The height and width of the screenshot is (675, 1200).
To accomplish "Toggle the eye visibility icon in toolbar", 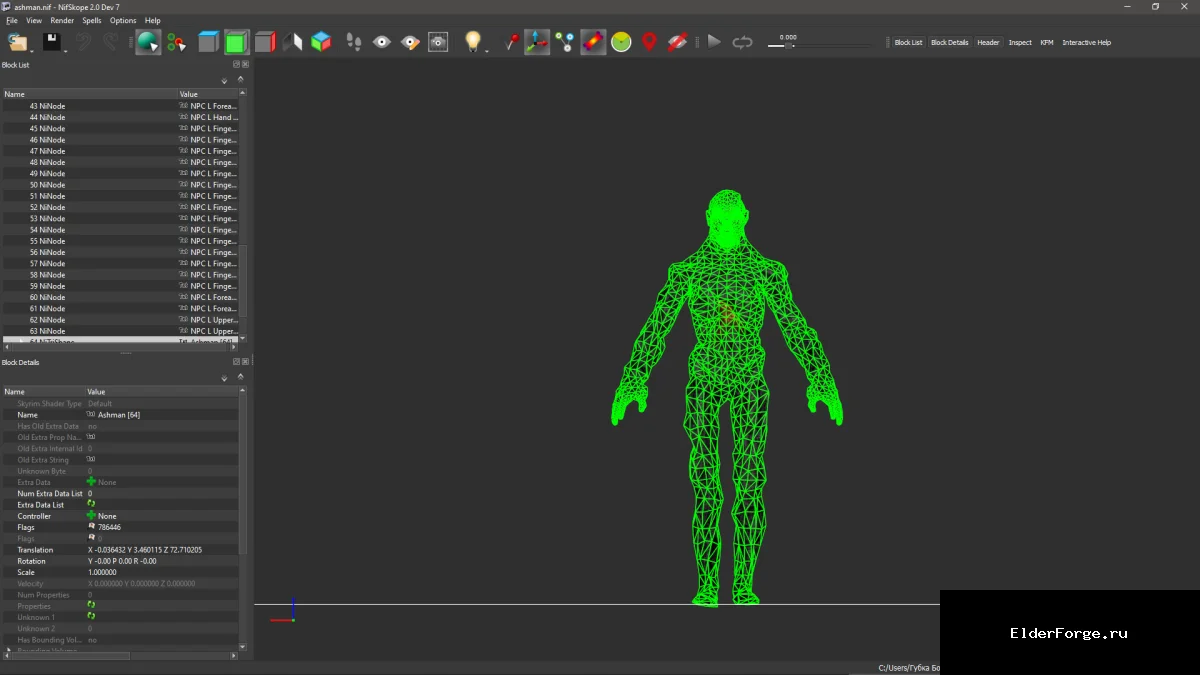I will [x=382, y=42].
